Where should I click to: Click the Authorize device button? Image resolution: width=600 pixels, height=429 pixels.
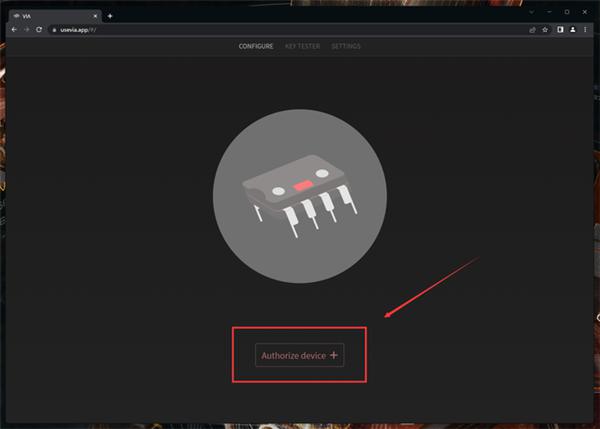(299, 355)
